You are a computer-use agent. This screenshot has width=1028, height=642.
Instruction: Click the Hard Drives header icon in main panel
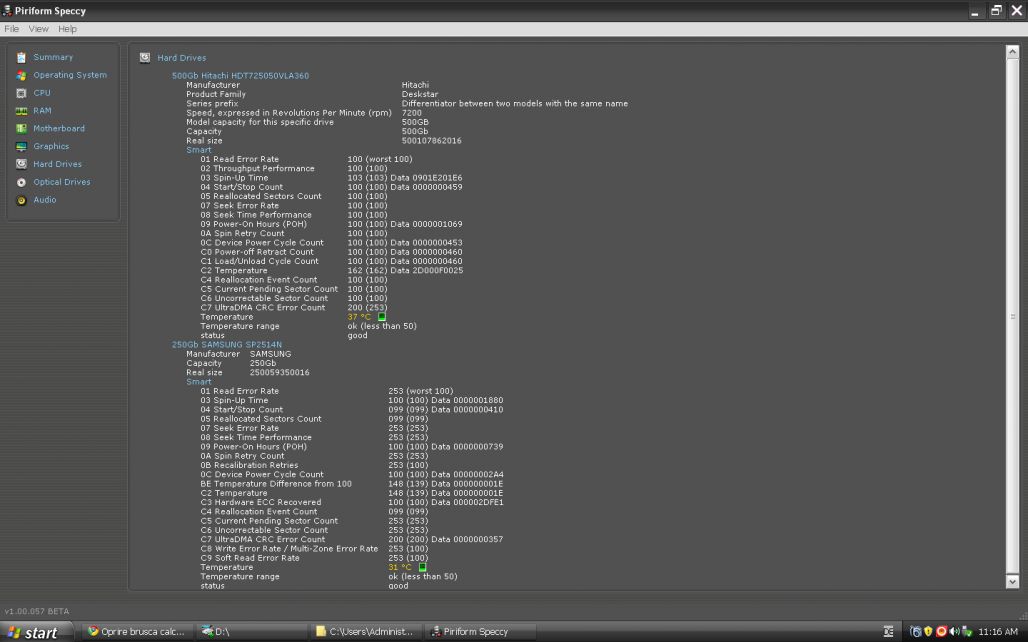click(146, 58)
